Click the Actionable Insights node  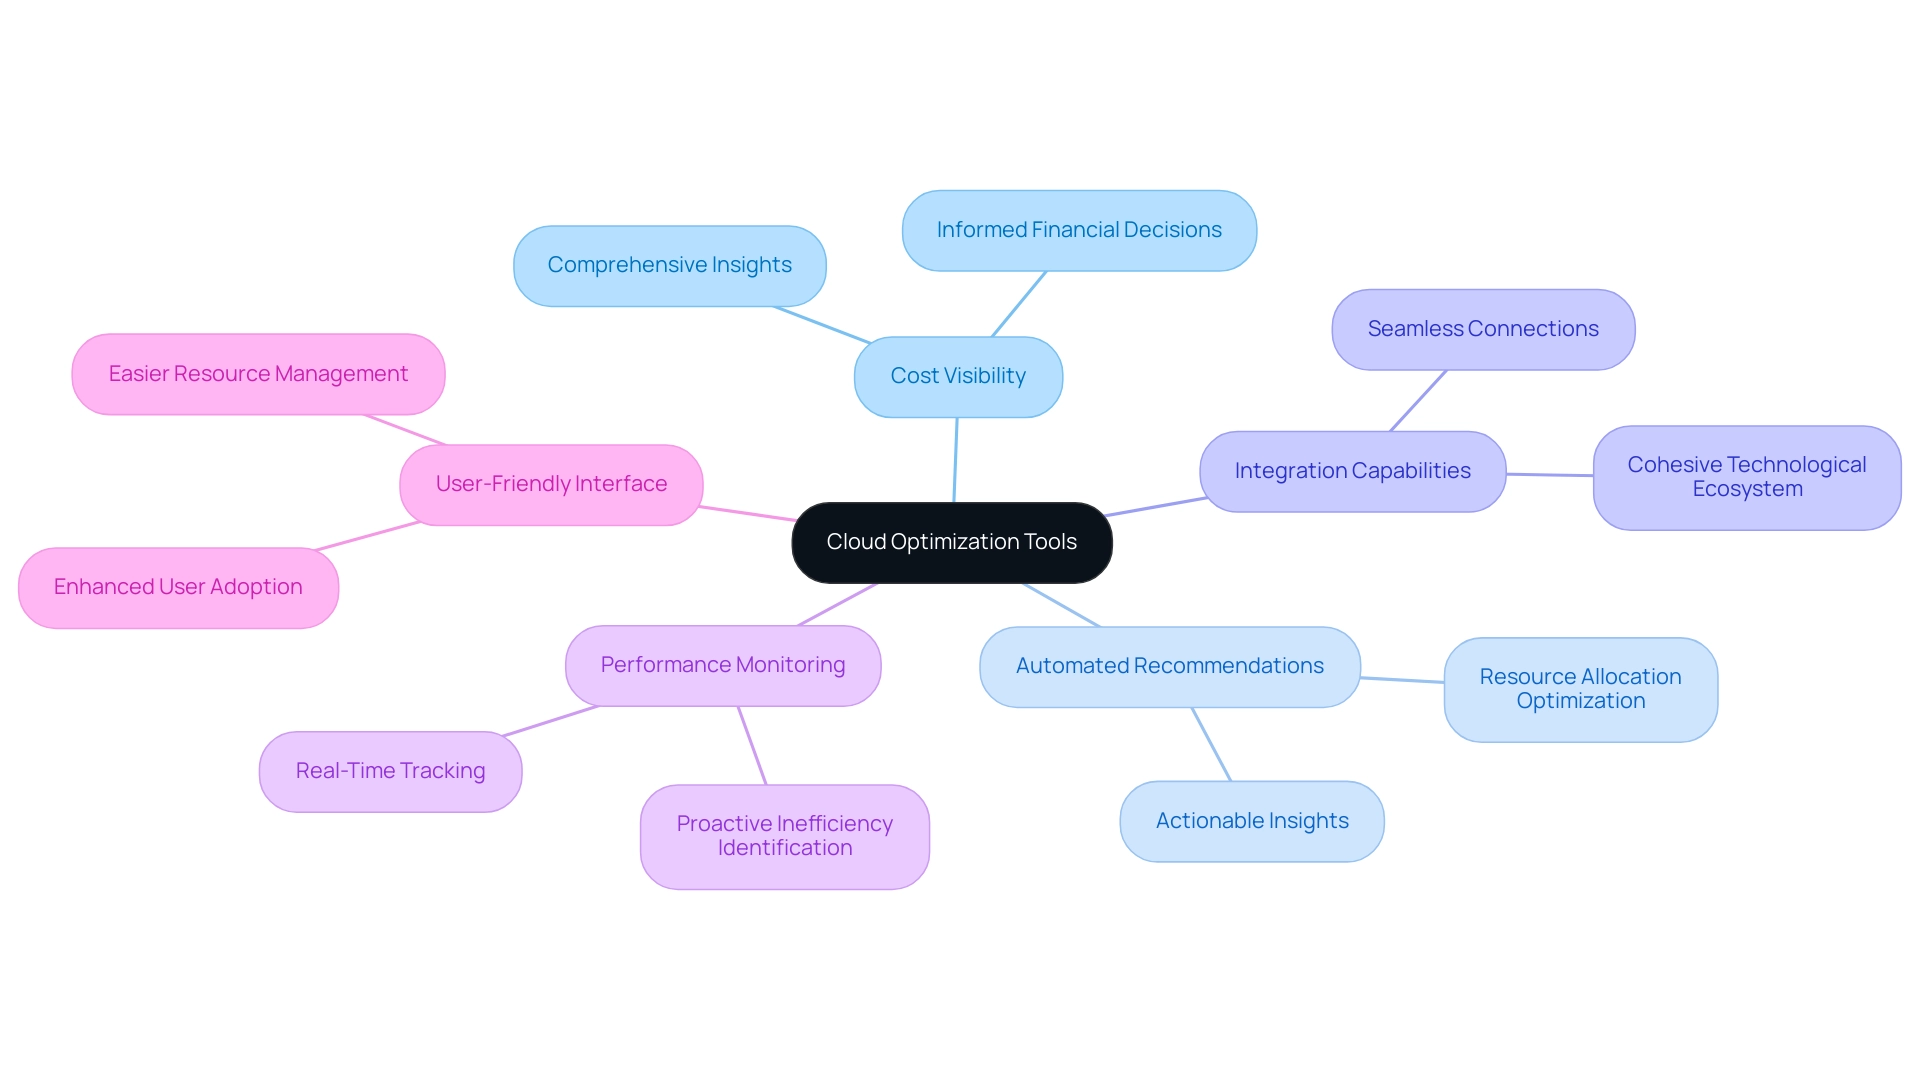pos(1250,822)
